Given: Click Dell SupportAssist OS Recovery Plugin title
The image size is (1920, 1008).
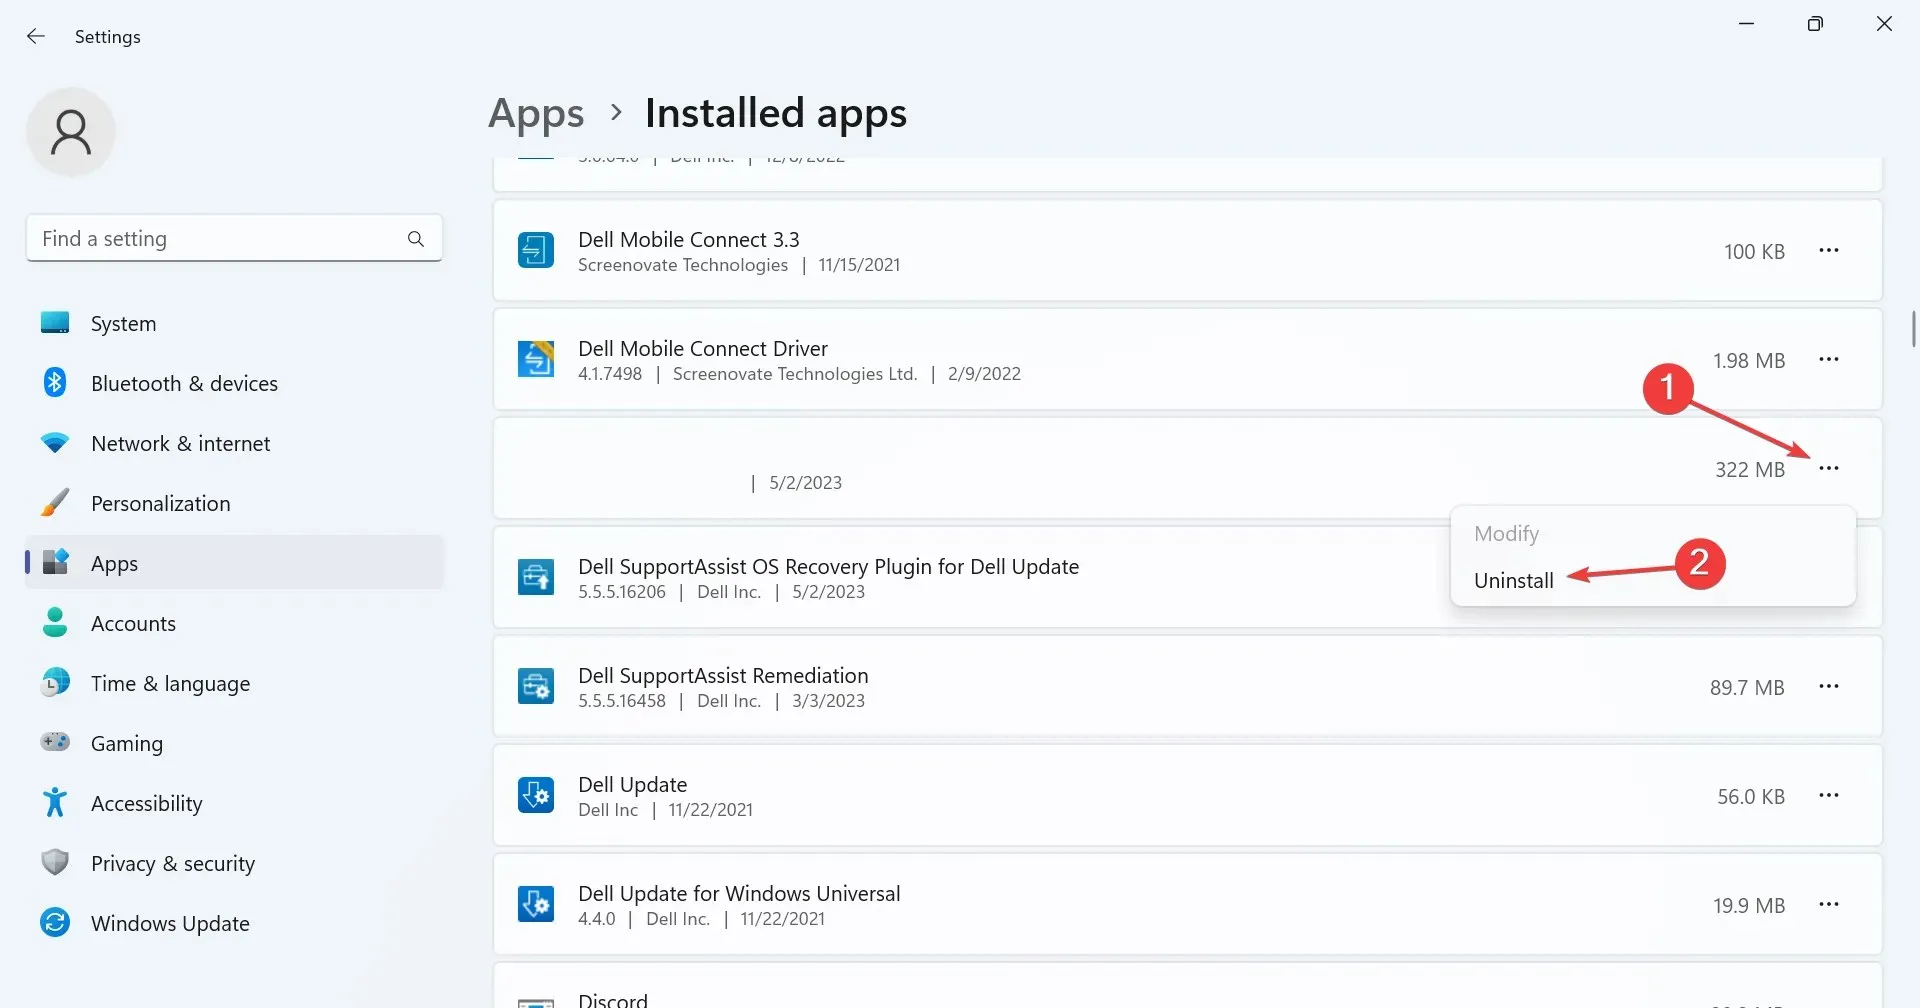Looking at the screenshot, I should point(828,566).
